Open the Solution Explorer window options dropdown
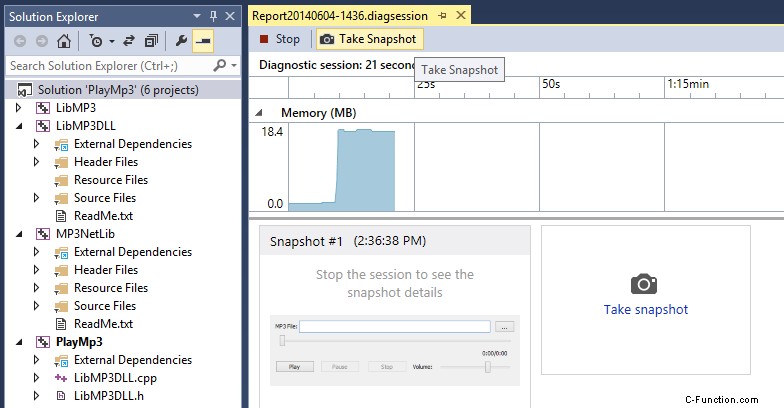This screenshot has width=784, height=408. coord(196,16)
